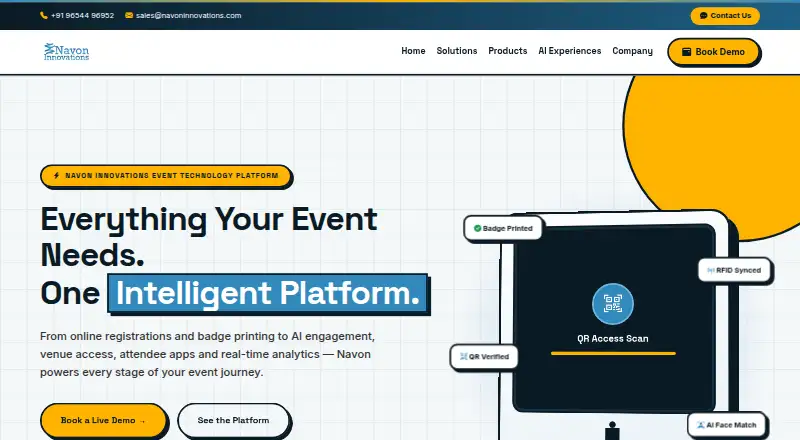The height and width of the screenshot is (440, 800).
Task: Click the Contact Us button
Action: coord(725,16)
